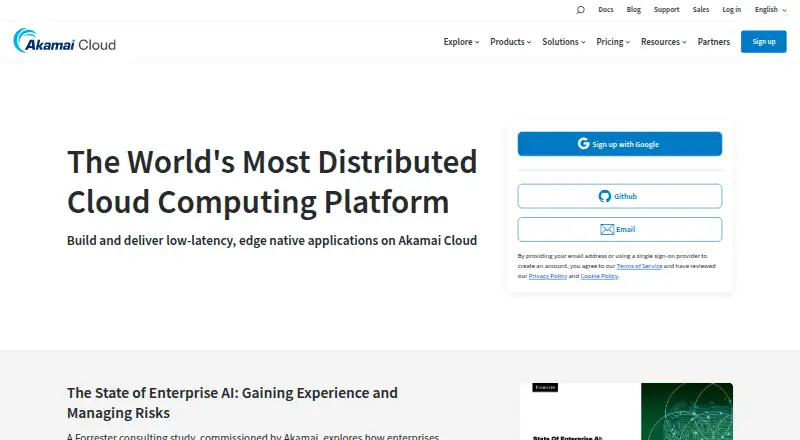
Task: Open the Privacy Policy link
Action: tap(547, 276)
